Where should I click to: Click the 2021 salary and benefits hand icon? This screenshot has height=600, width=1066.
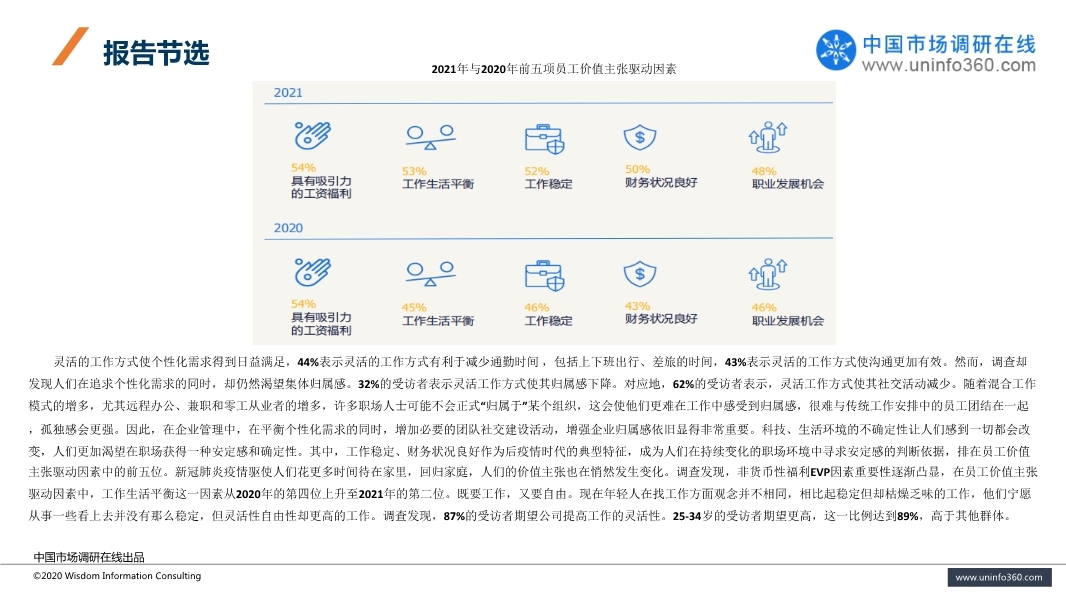[x=311, y=137]
